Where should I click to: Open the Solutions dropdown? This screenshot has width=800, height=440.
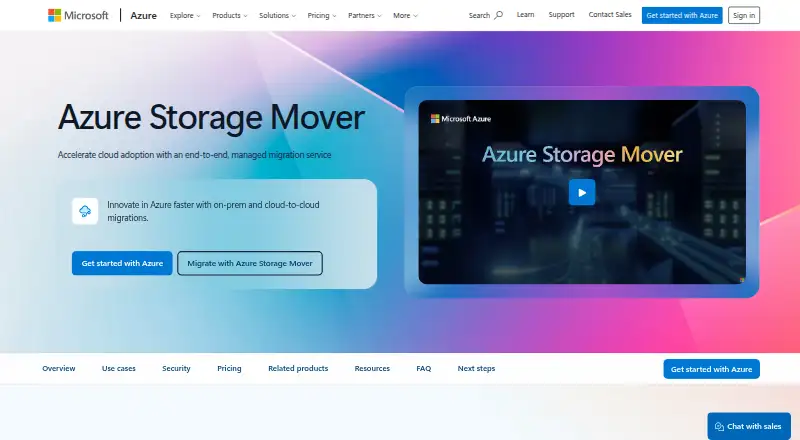point(277,15)
